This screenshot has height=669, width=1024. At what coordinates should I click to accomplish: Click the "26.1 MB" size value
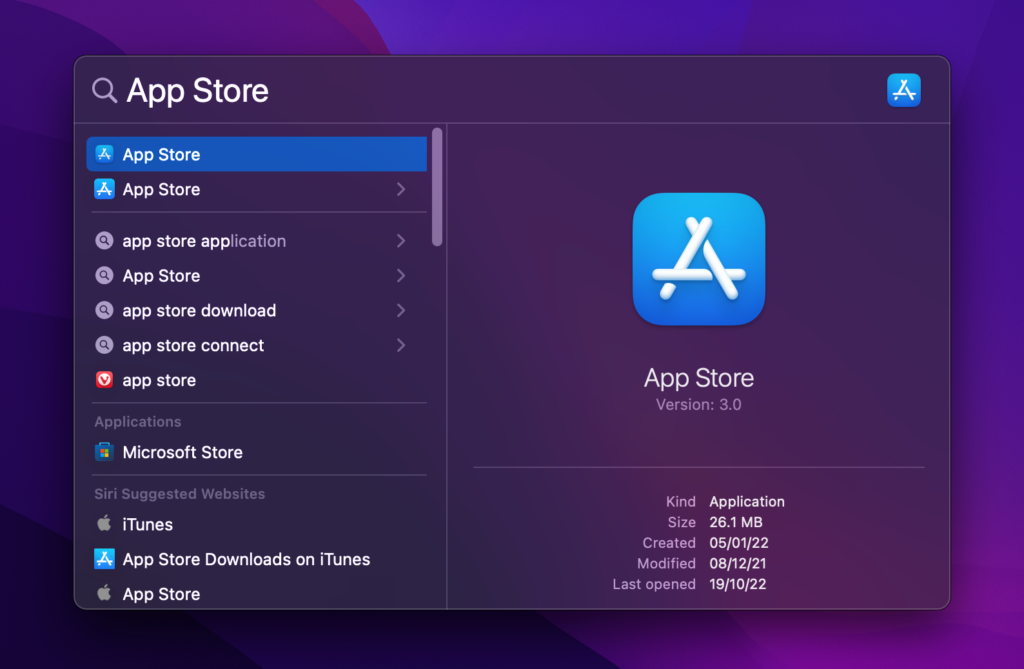coord(736,522)
